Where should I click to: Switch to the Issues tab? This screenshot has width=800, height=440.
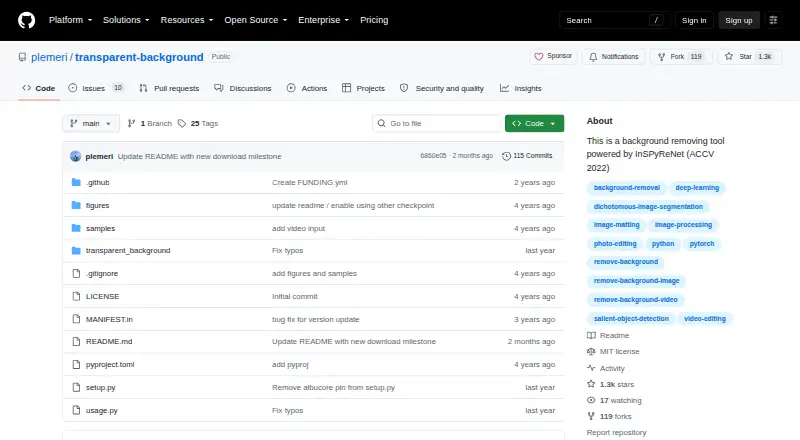pos(96,88)
